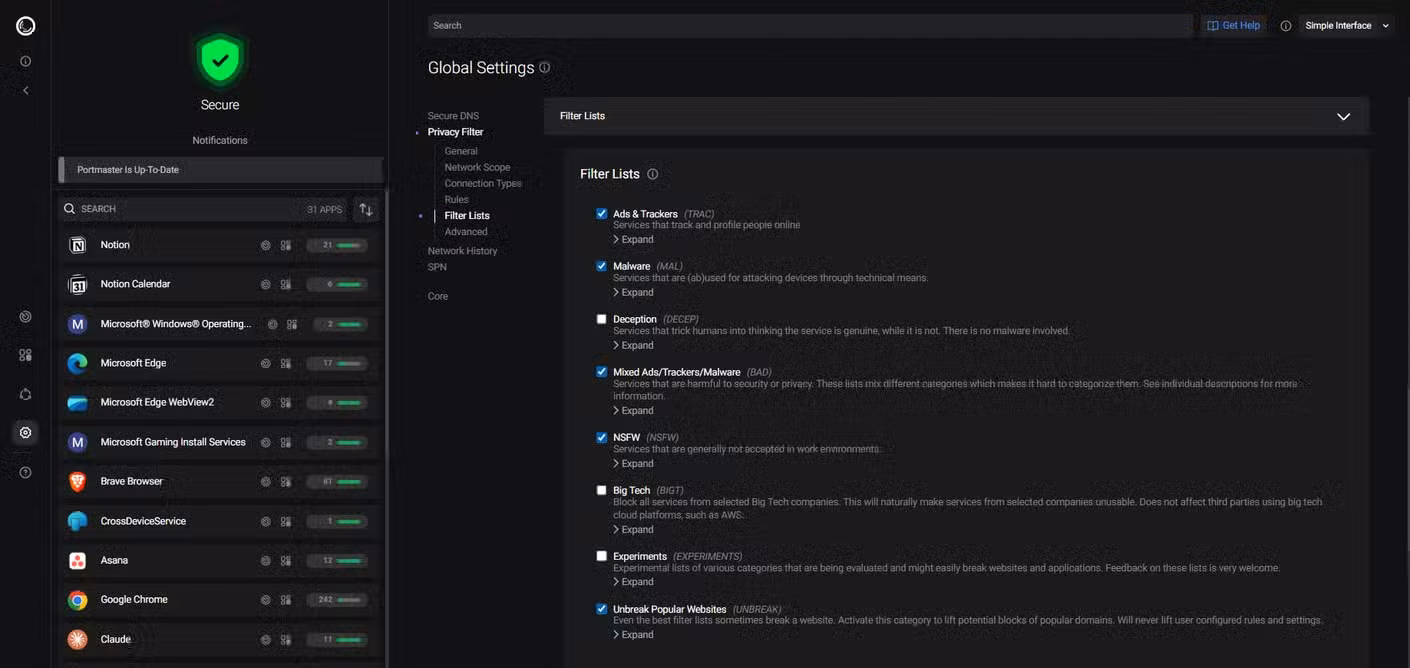Click the grid icon in the Claude row
The image size is (1410, 668).
coord(286,640)
